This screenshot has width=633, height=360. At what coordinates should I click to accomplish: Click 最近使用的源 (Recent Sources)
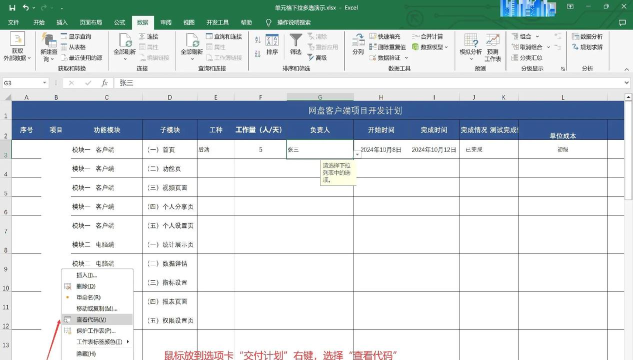(82, 58)
